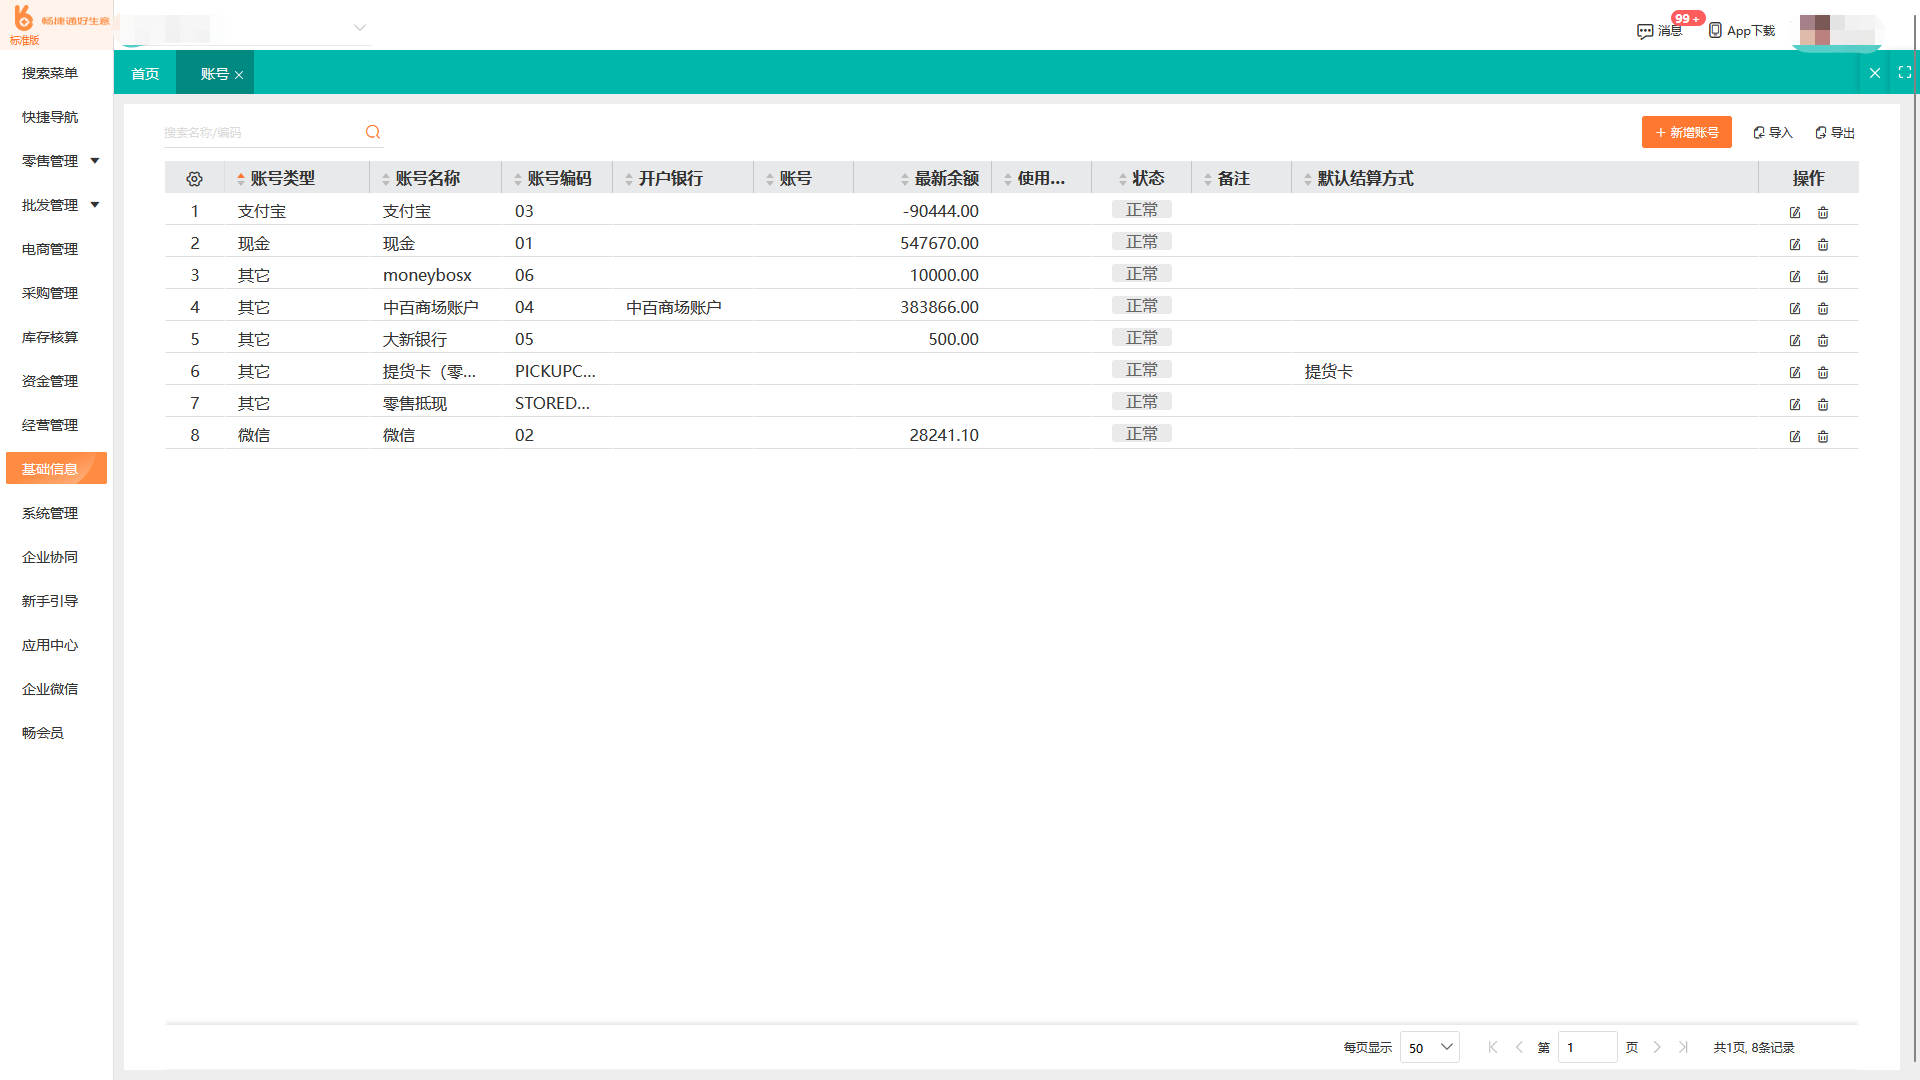Click the export 导出 icon button
The height and width of the screenshot is (1080, 1920).
1834,132
